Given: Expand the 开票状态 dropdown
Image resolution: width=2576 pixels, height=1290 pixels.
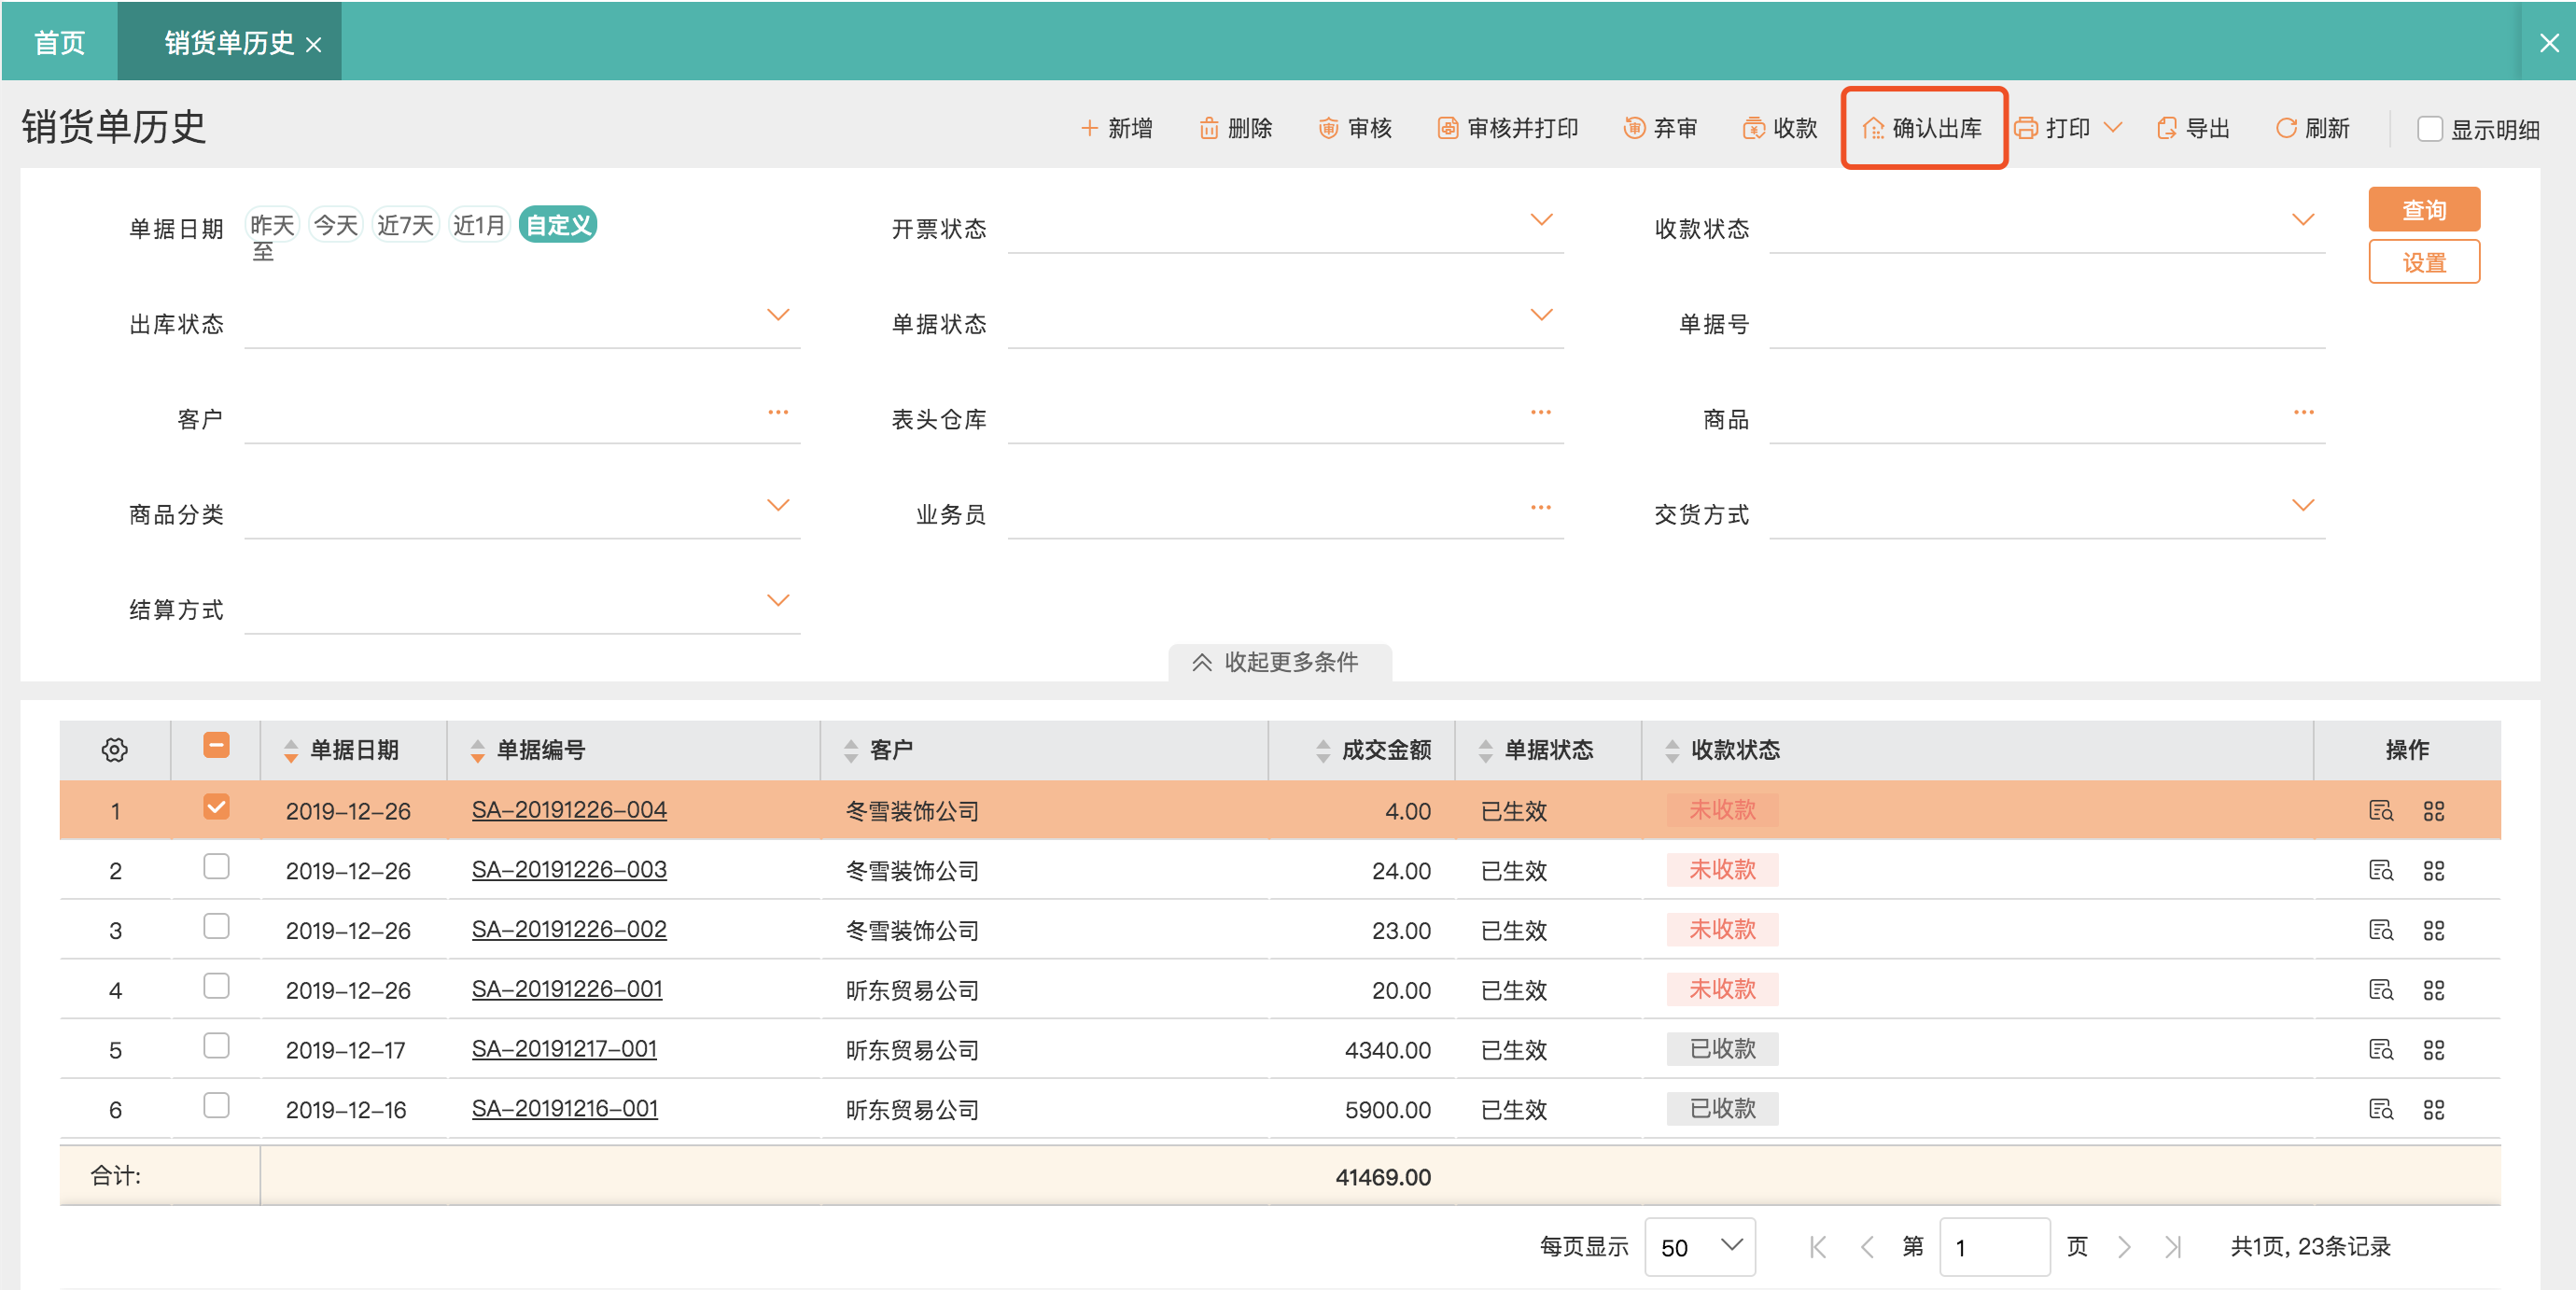Looking at the screenshot, I should (1541, 216).
